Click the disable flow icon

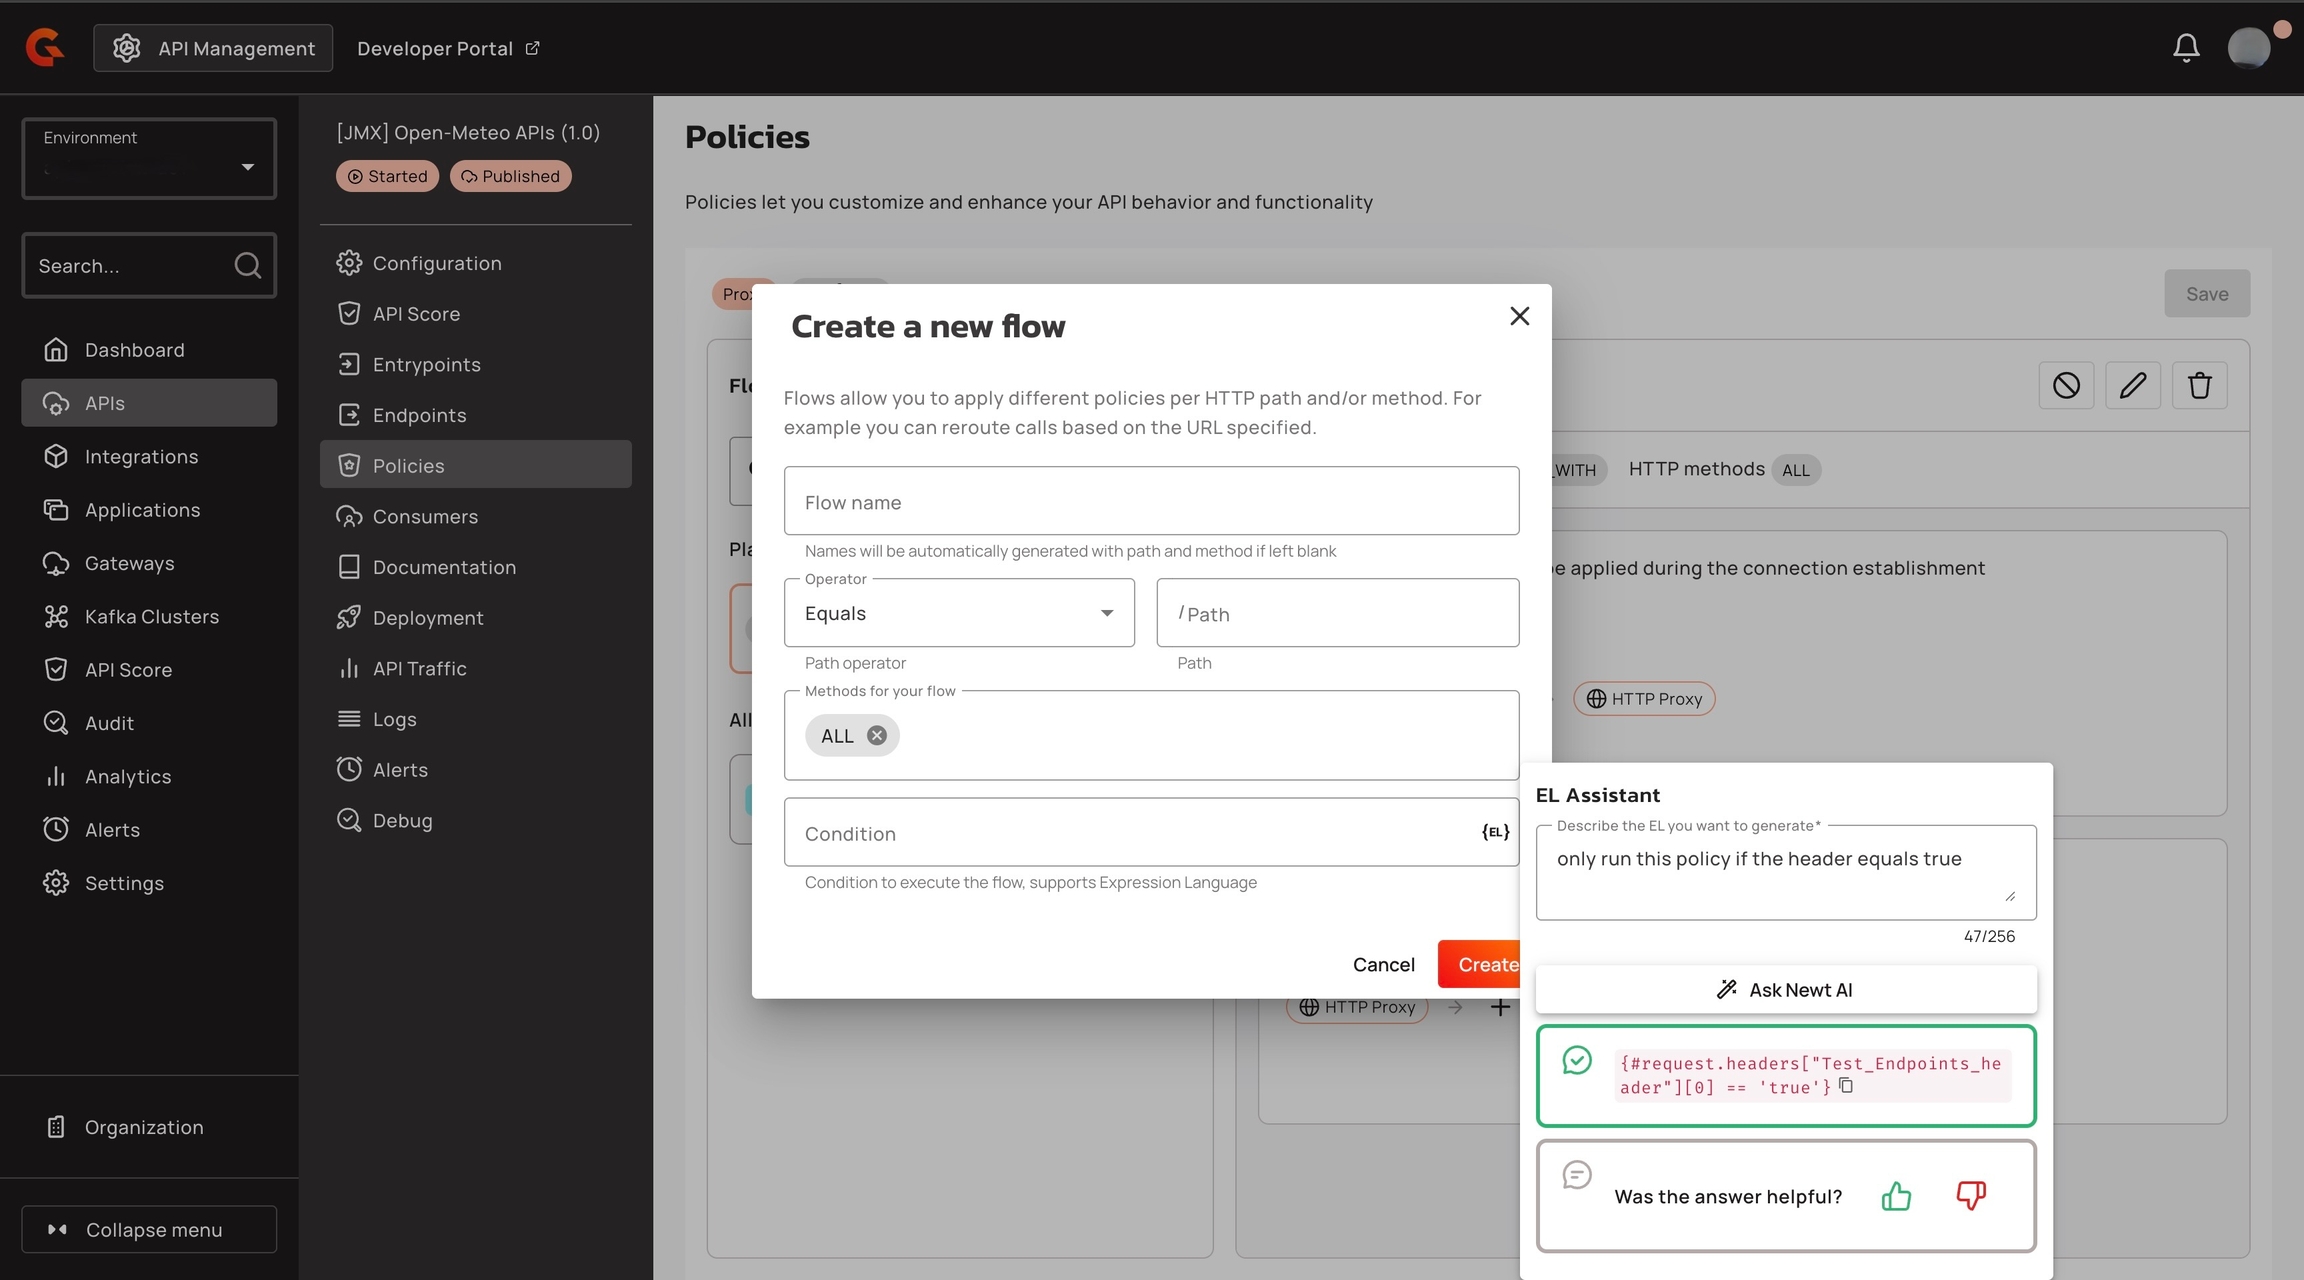tap(2066, 386)
